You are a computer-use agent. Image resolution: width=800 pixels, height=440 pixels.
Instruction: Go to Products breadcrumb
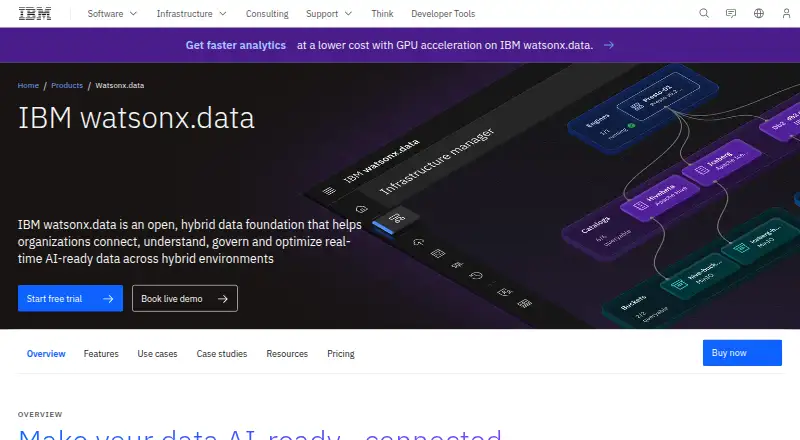(x=67, y=85)
